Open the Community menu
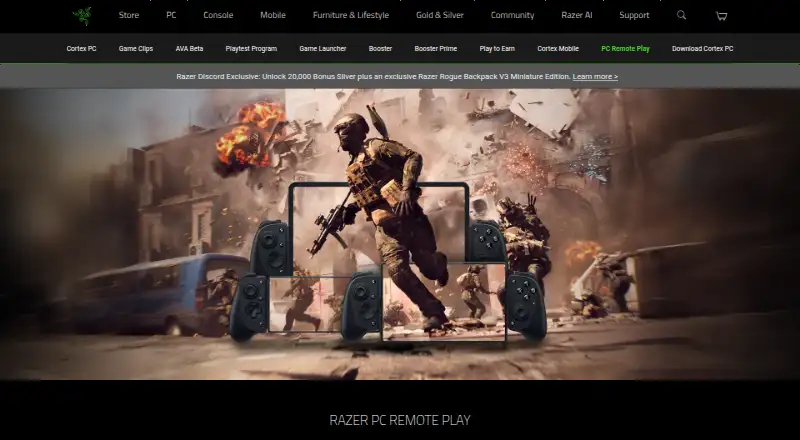The height and width of the screenshot is (440, 800). point(512,15)
